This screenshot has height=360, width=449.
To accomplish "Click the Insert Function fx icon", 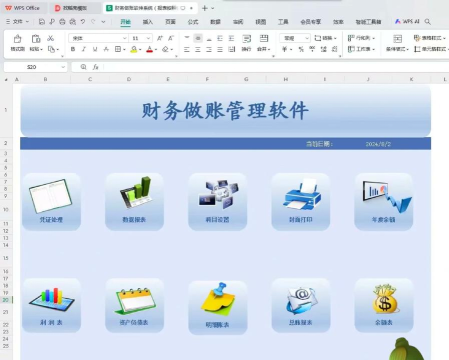I will click(96, 67).
